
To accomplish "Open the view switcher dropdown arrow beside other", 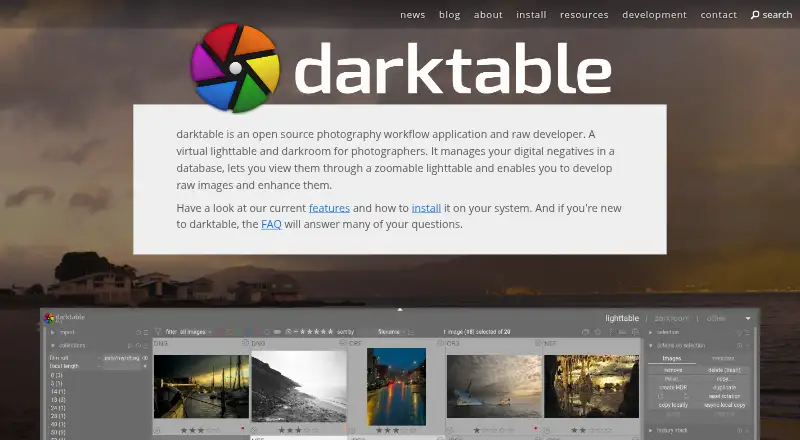I will [x=748, y=319].
